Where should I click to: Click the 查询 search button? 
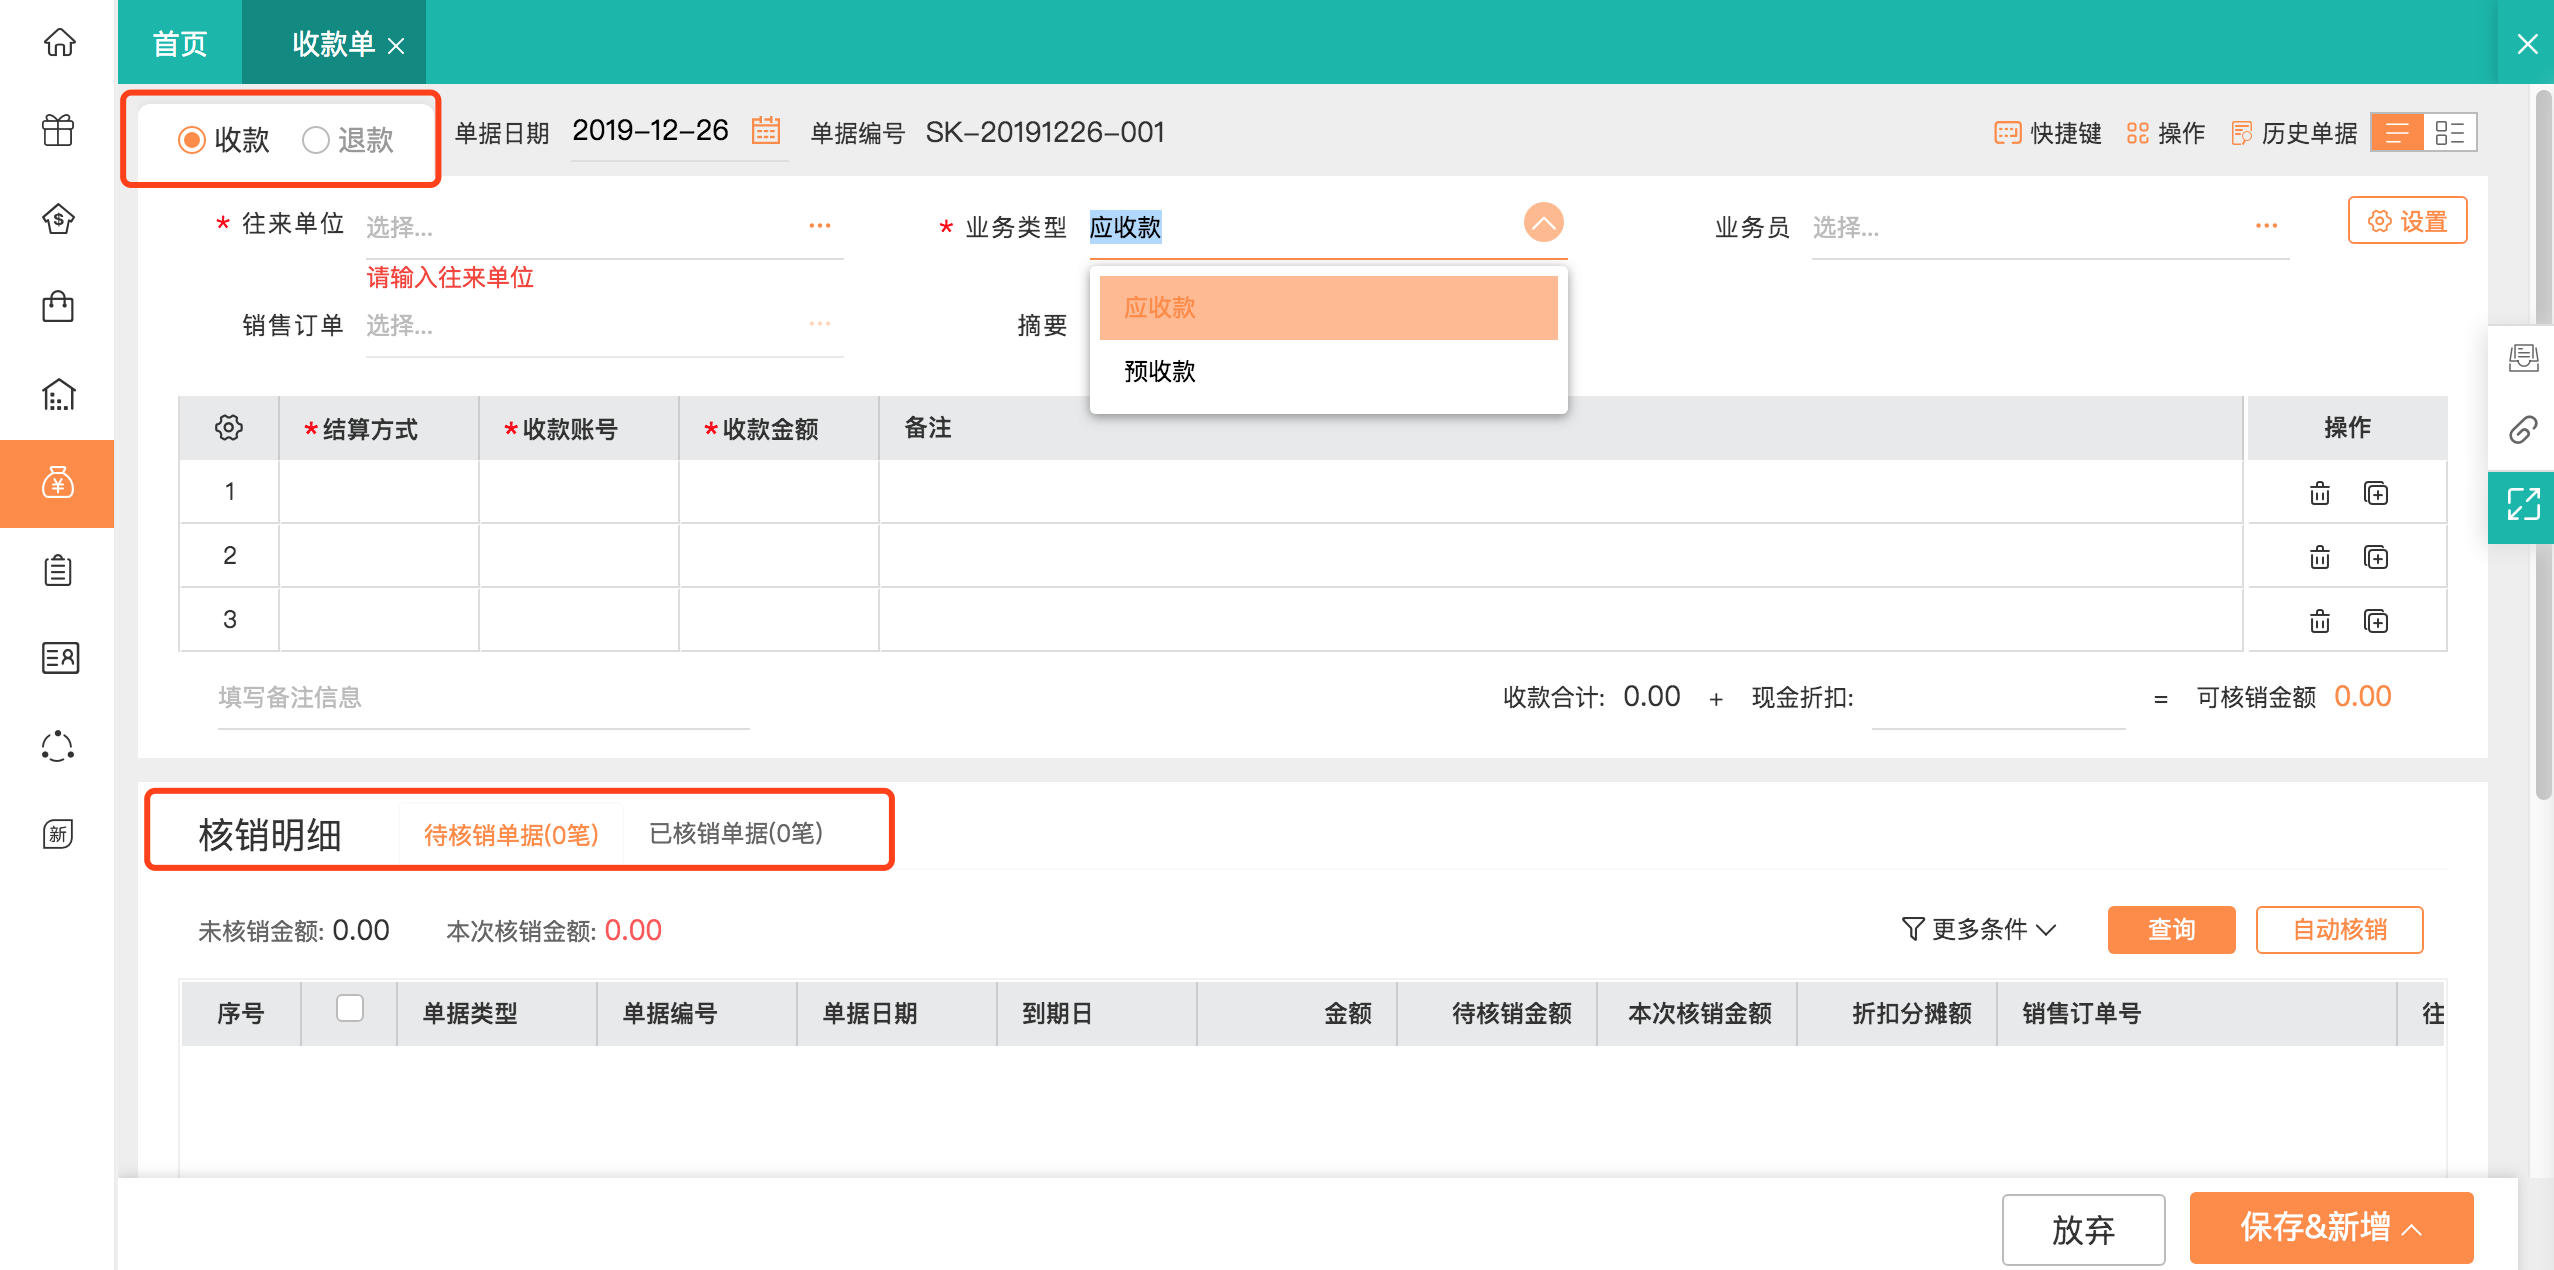pyautogui.click(x=2170, y=931)
